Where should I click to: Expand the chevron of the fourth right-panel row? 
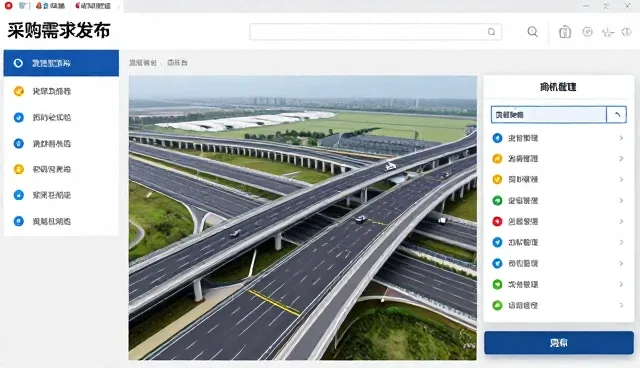click(621, 201)
